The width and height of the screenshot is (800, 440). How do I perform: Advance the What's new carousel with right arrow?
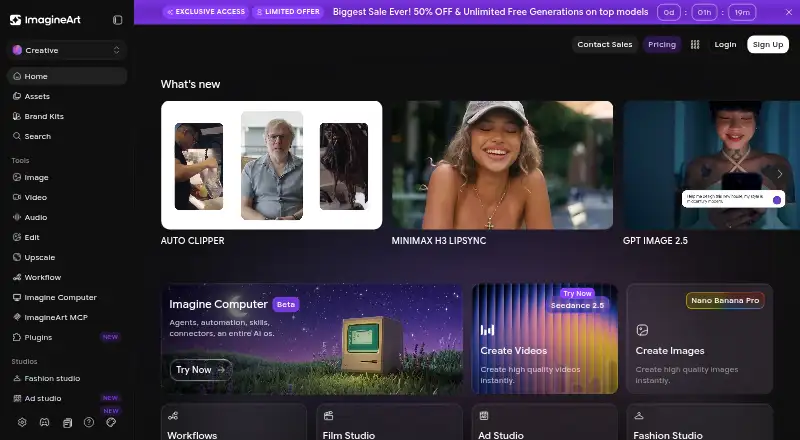point(780,174)
